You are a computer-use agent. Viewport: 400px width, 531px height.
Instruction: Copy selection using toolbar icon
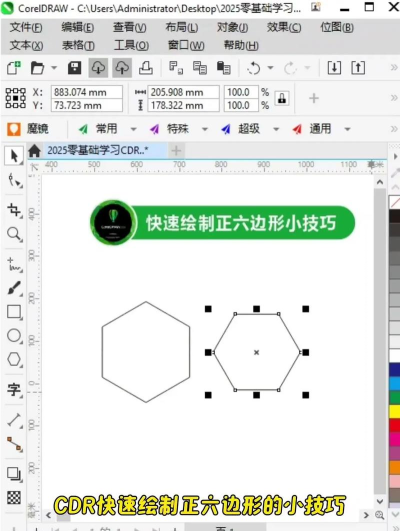point(200,68)
